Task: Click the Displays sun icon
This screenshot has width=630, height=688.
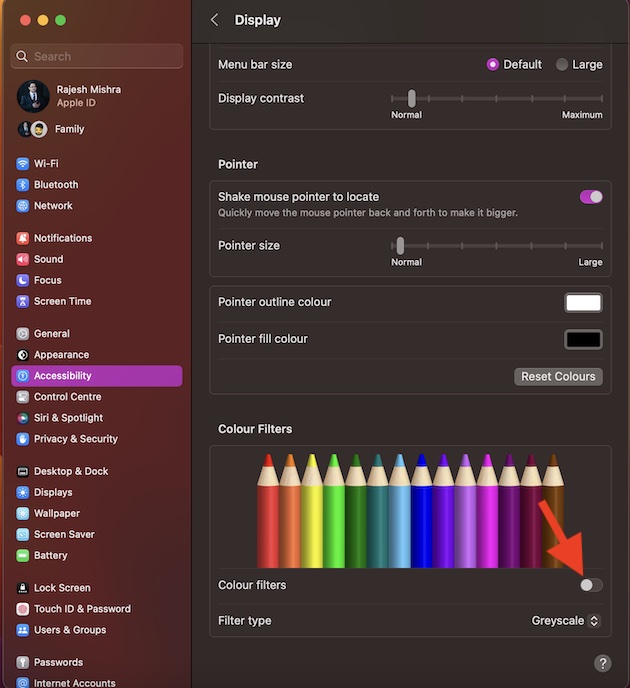Action: click(23, 493)
